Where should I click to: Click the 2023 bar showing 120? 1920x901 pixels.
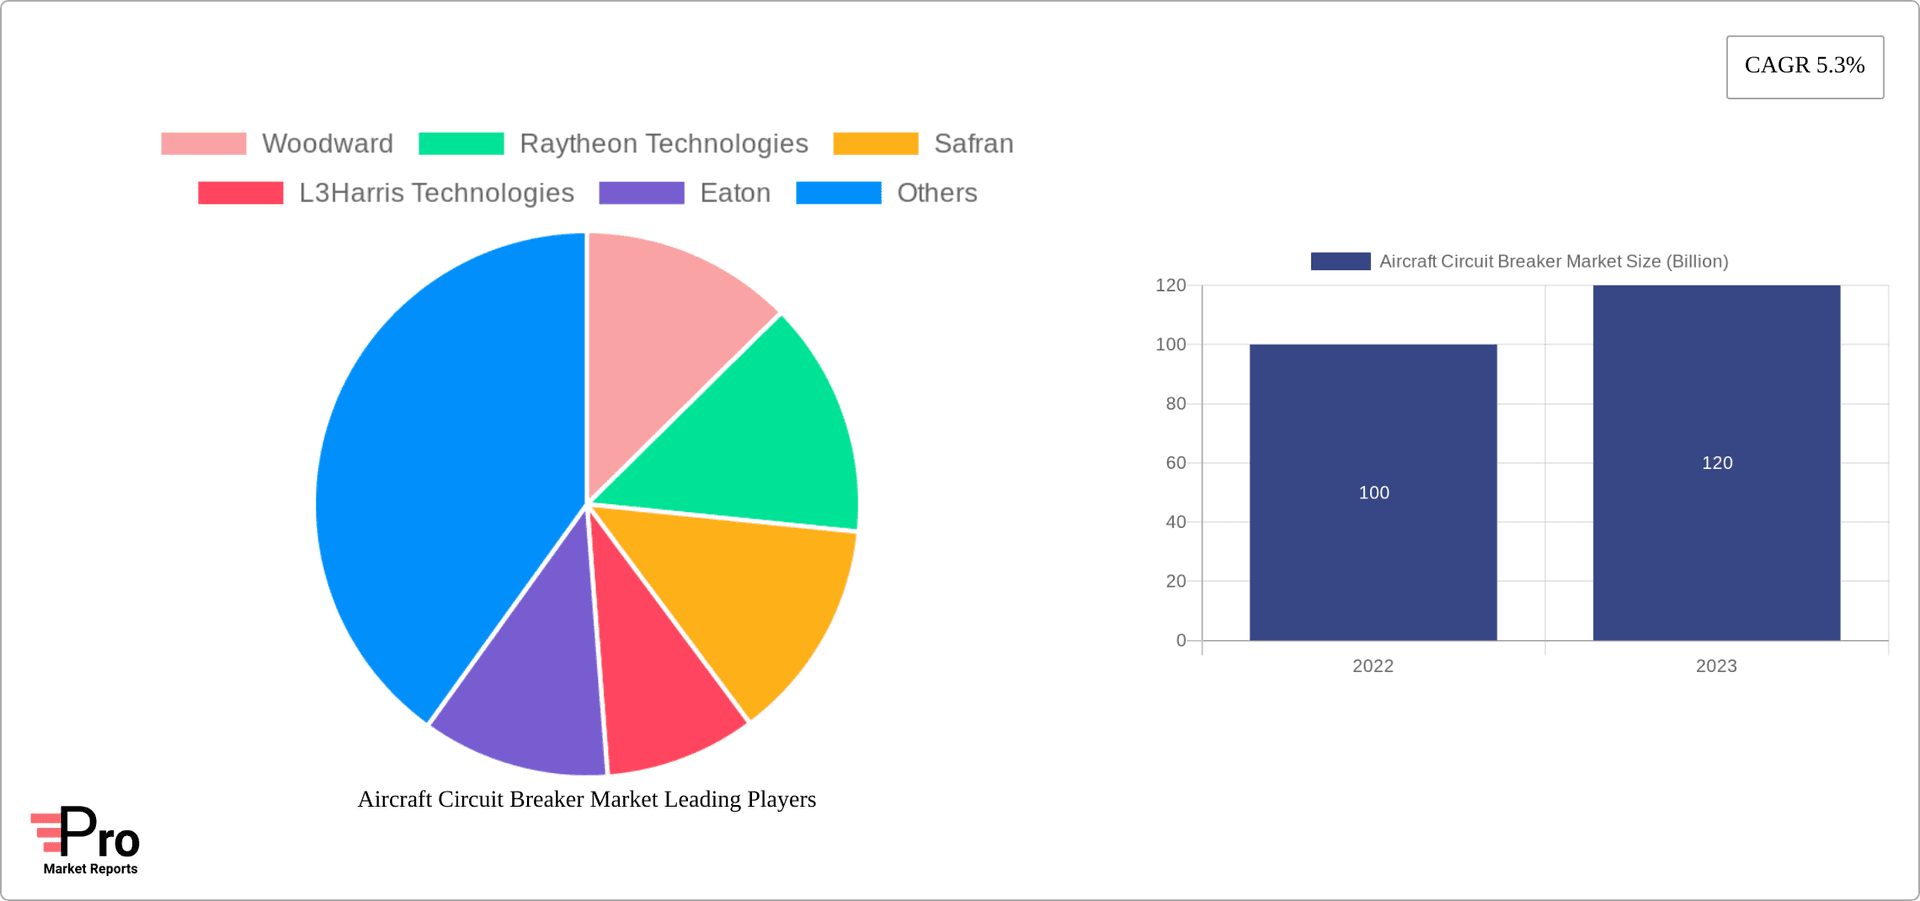tap(1717, 462)
